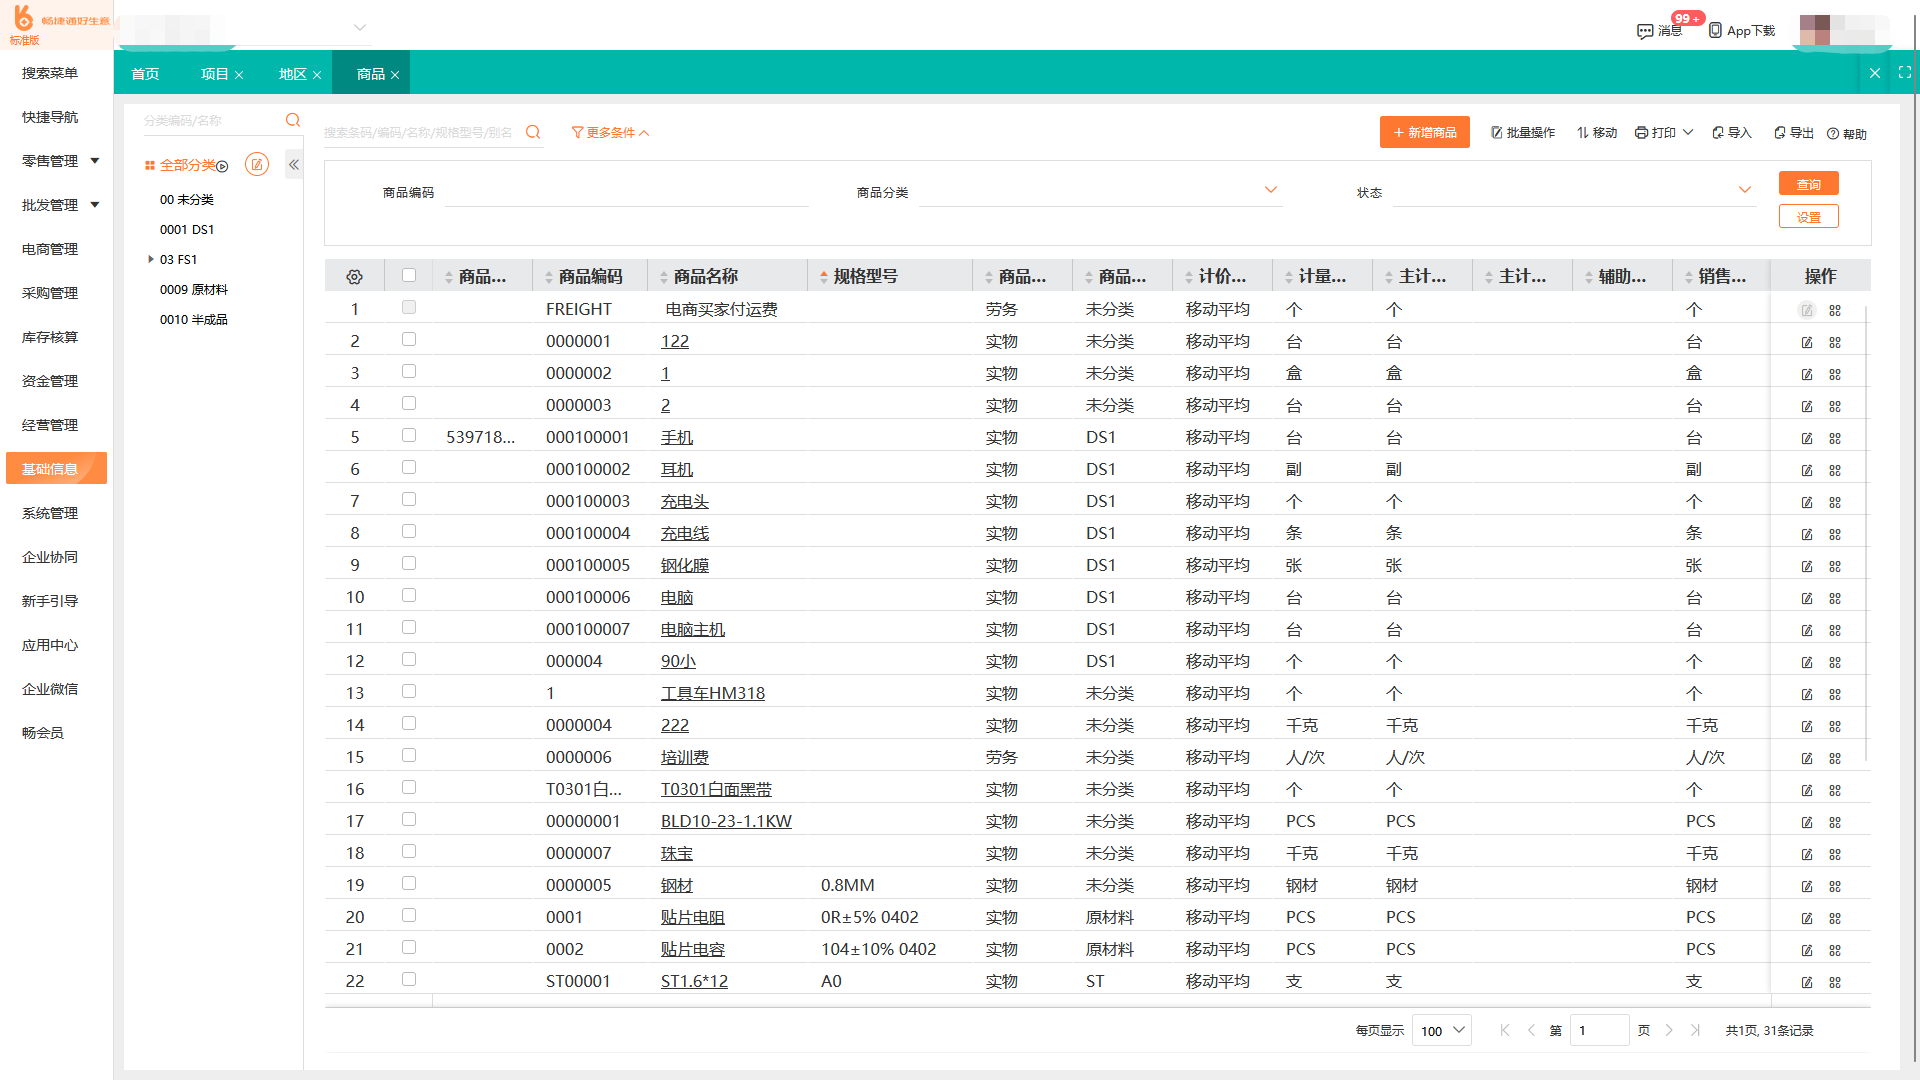This screenshot has height=1080, width=1920.
Task: Click link 电脑 in row 10
Action: pos(678,597)
